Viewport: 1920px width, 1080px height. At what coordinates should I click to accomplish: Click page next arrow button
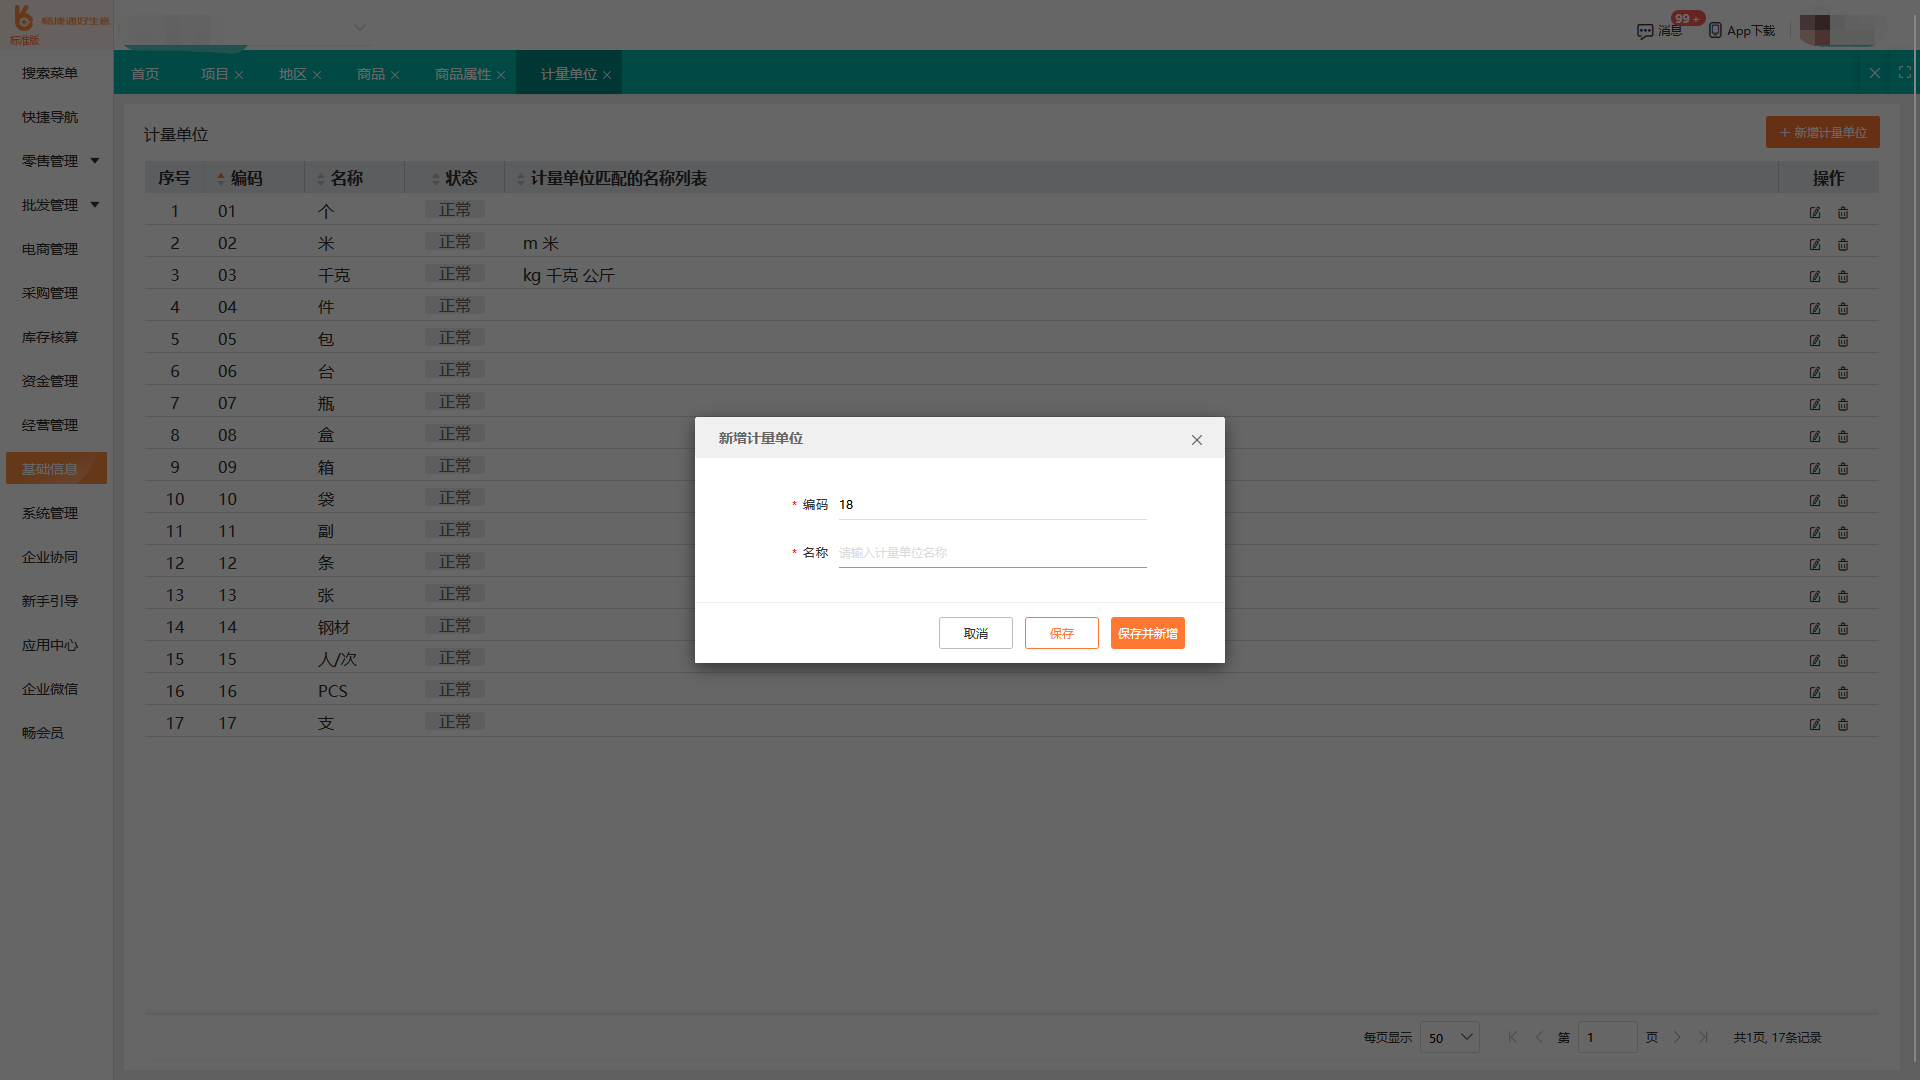[x=1677, y=1038]
